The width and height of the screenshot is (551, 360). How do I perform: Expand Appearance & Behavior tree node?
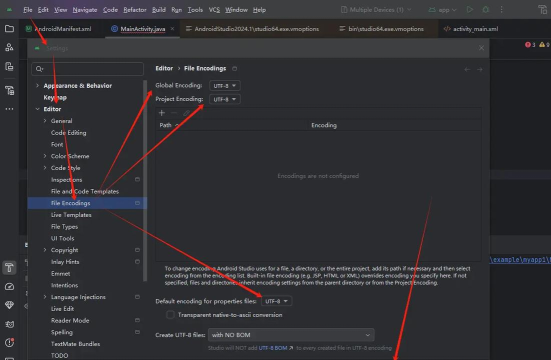pos(38,85)
